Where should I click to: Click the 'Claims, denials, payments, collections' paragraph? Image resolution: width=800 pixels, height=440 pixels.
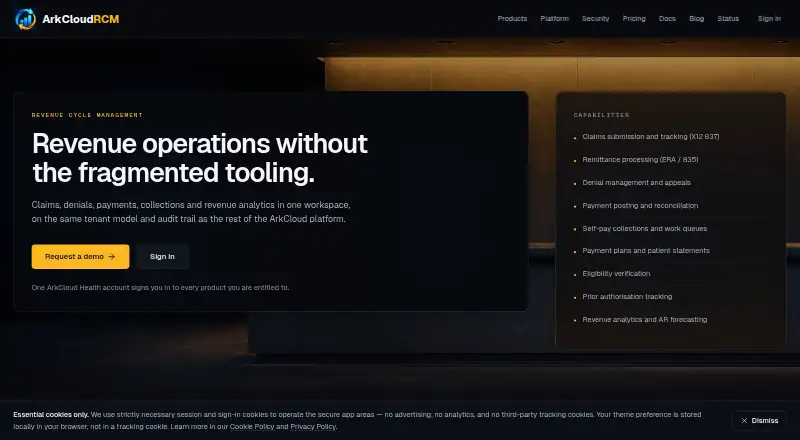click(191, 212)
